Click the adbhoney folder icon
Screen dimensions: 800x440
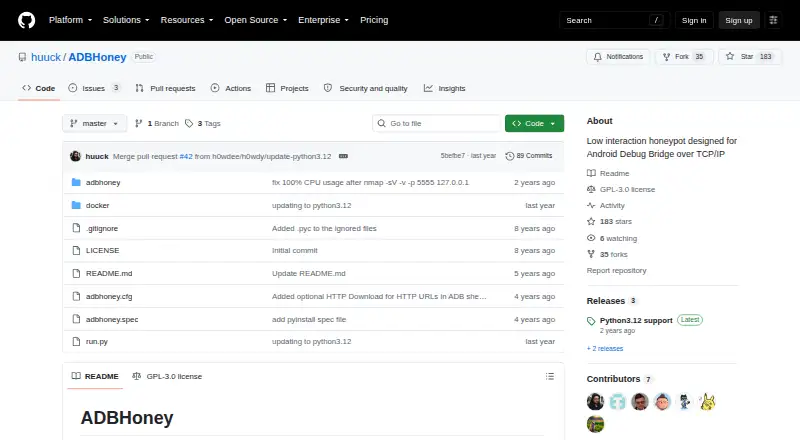point(76,182)
